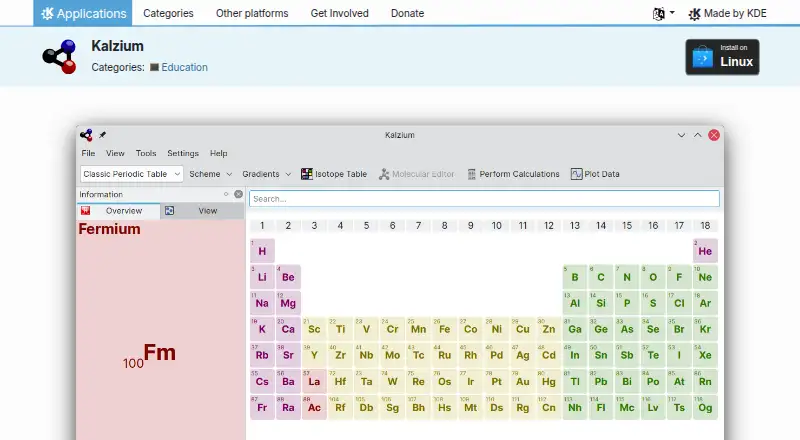Select the Francium (Fr) element
Screen dimensions: 800x440
pos(262,407)
